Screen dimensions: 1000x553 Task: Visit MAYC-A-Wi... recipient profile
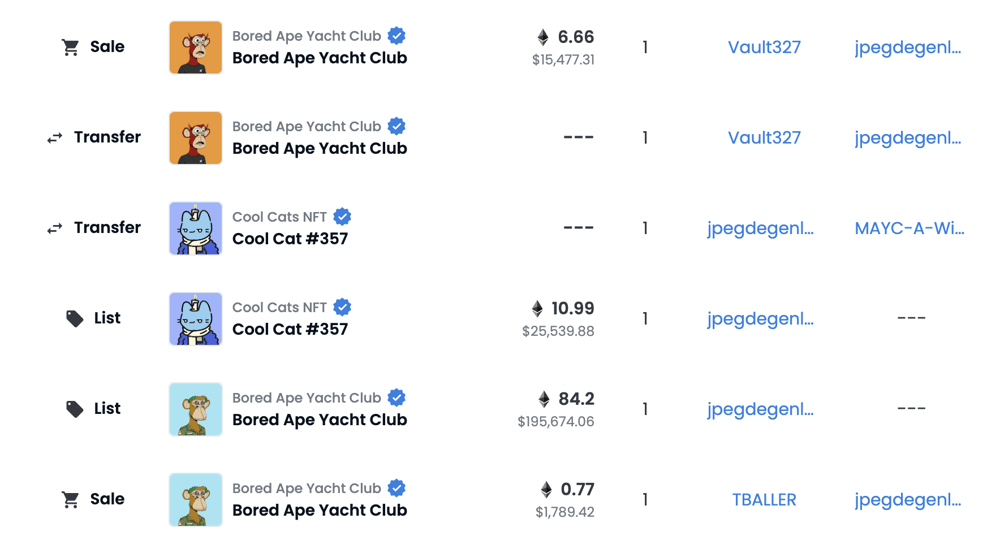[x=909, y=228]
